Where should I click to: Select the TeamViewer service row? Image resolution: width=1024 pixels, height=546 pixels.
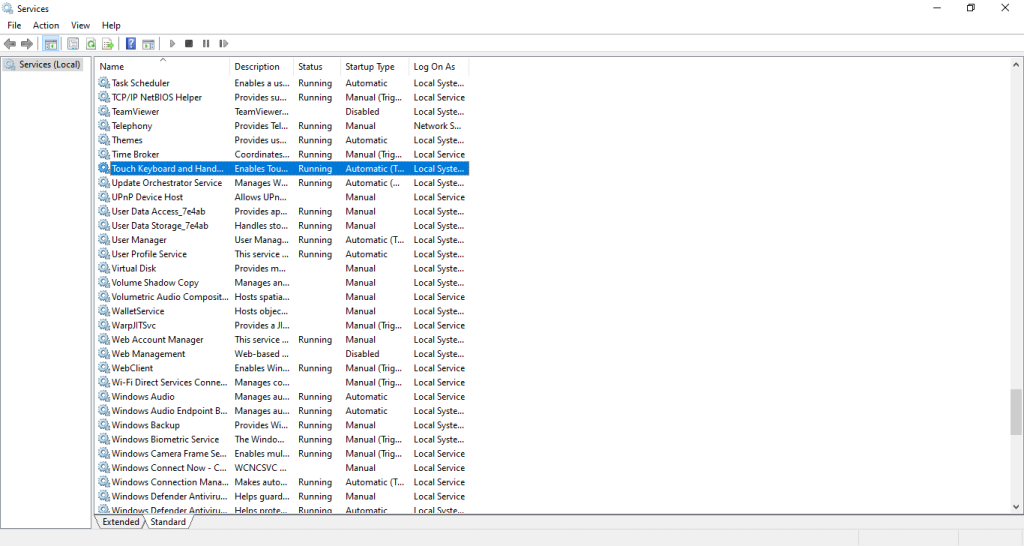tap(135, 112)
